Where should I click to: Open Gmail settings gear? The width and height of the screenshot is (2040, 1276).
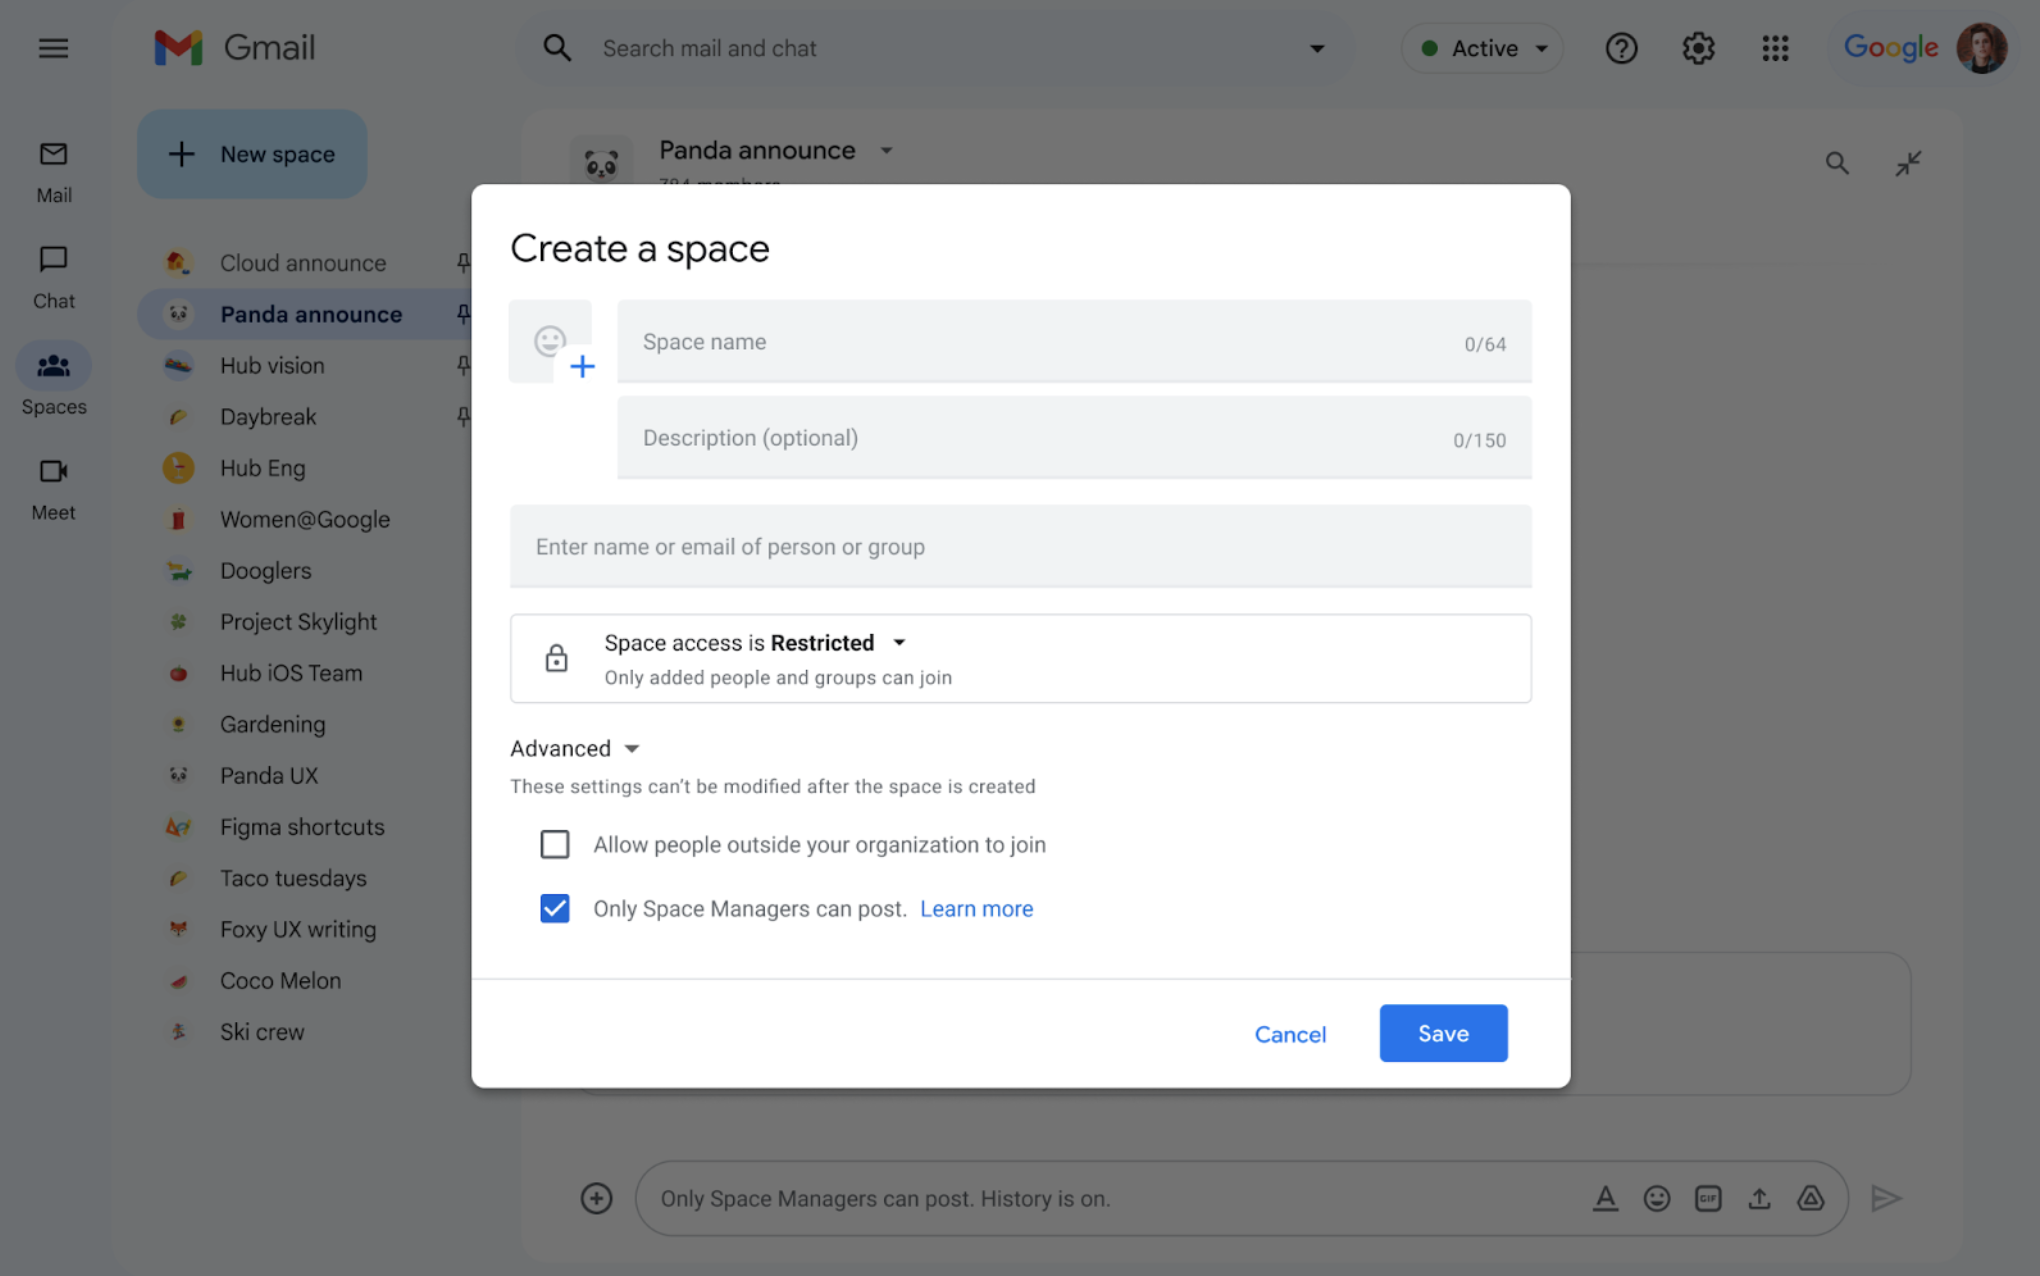pos(1698,48)
